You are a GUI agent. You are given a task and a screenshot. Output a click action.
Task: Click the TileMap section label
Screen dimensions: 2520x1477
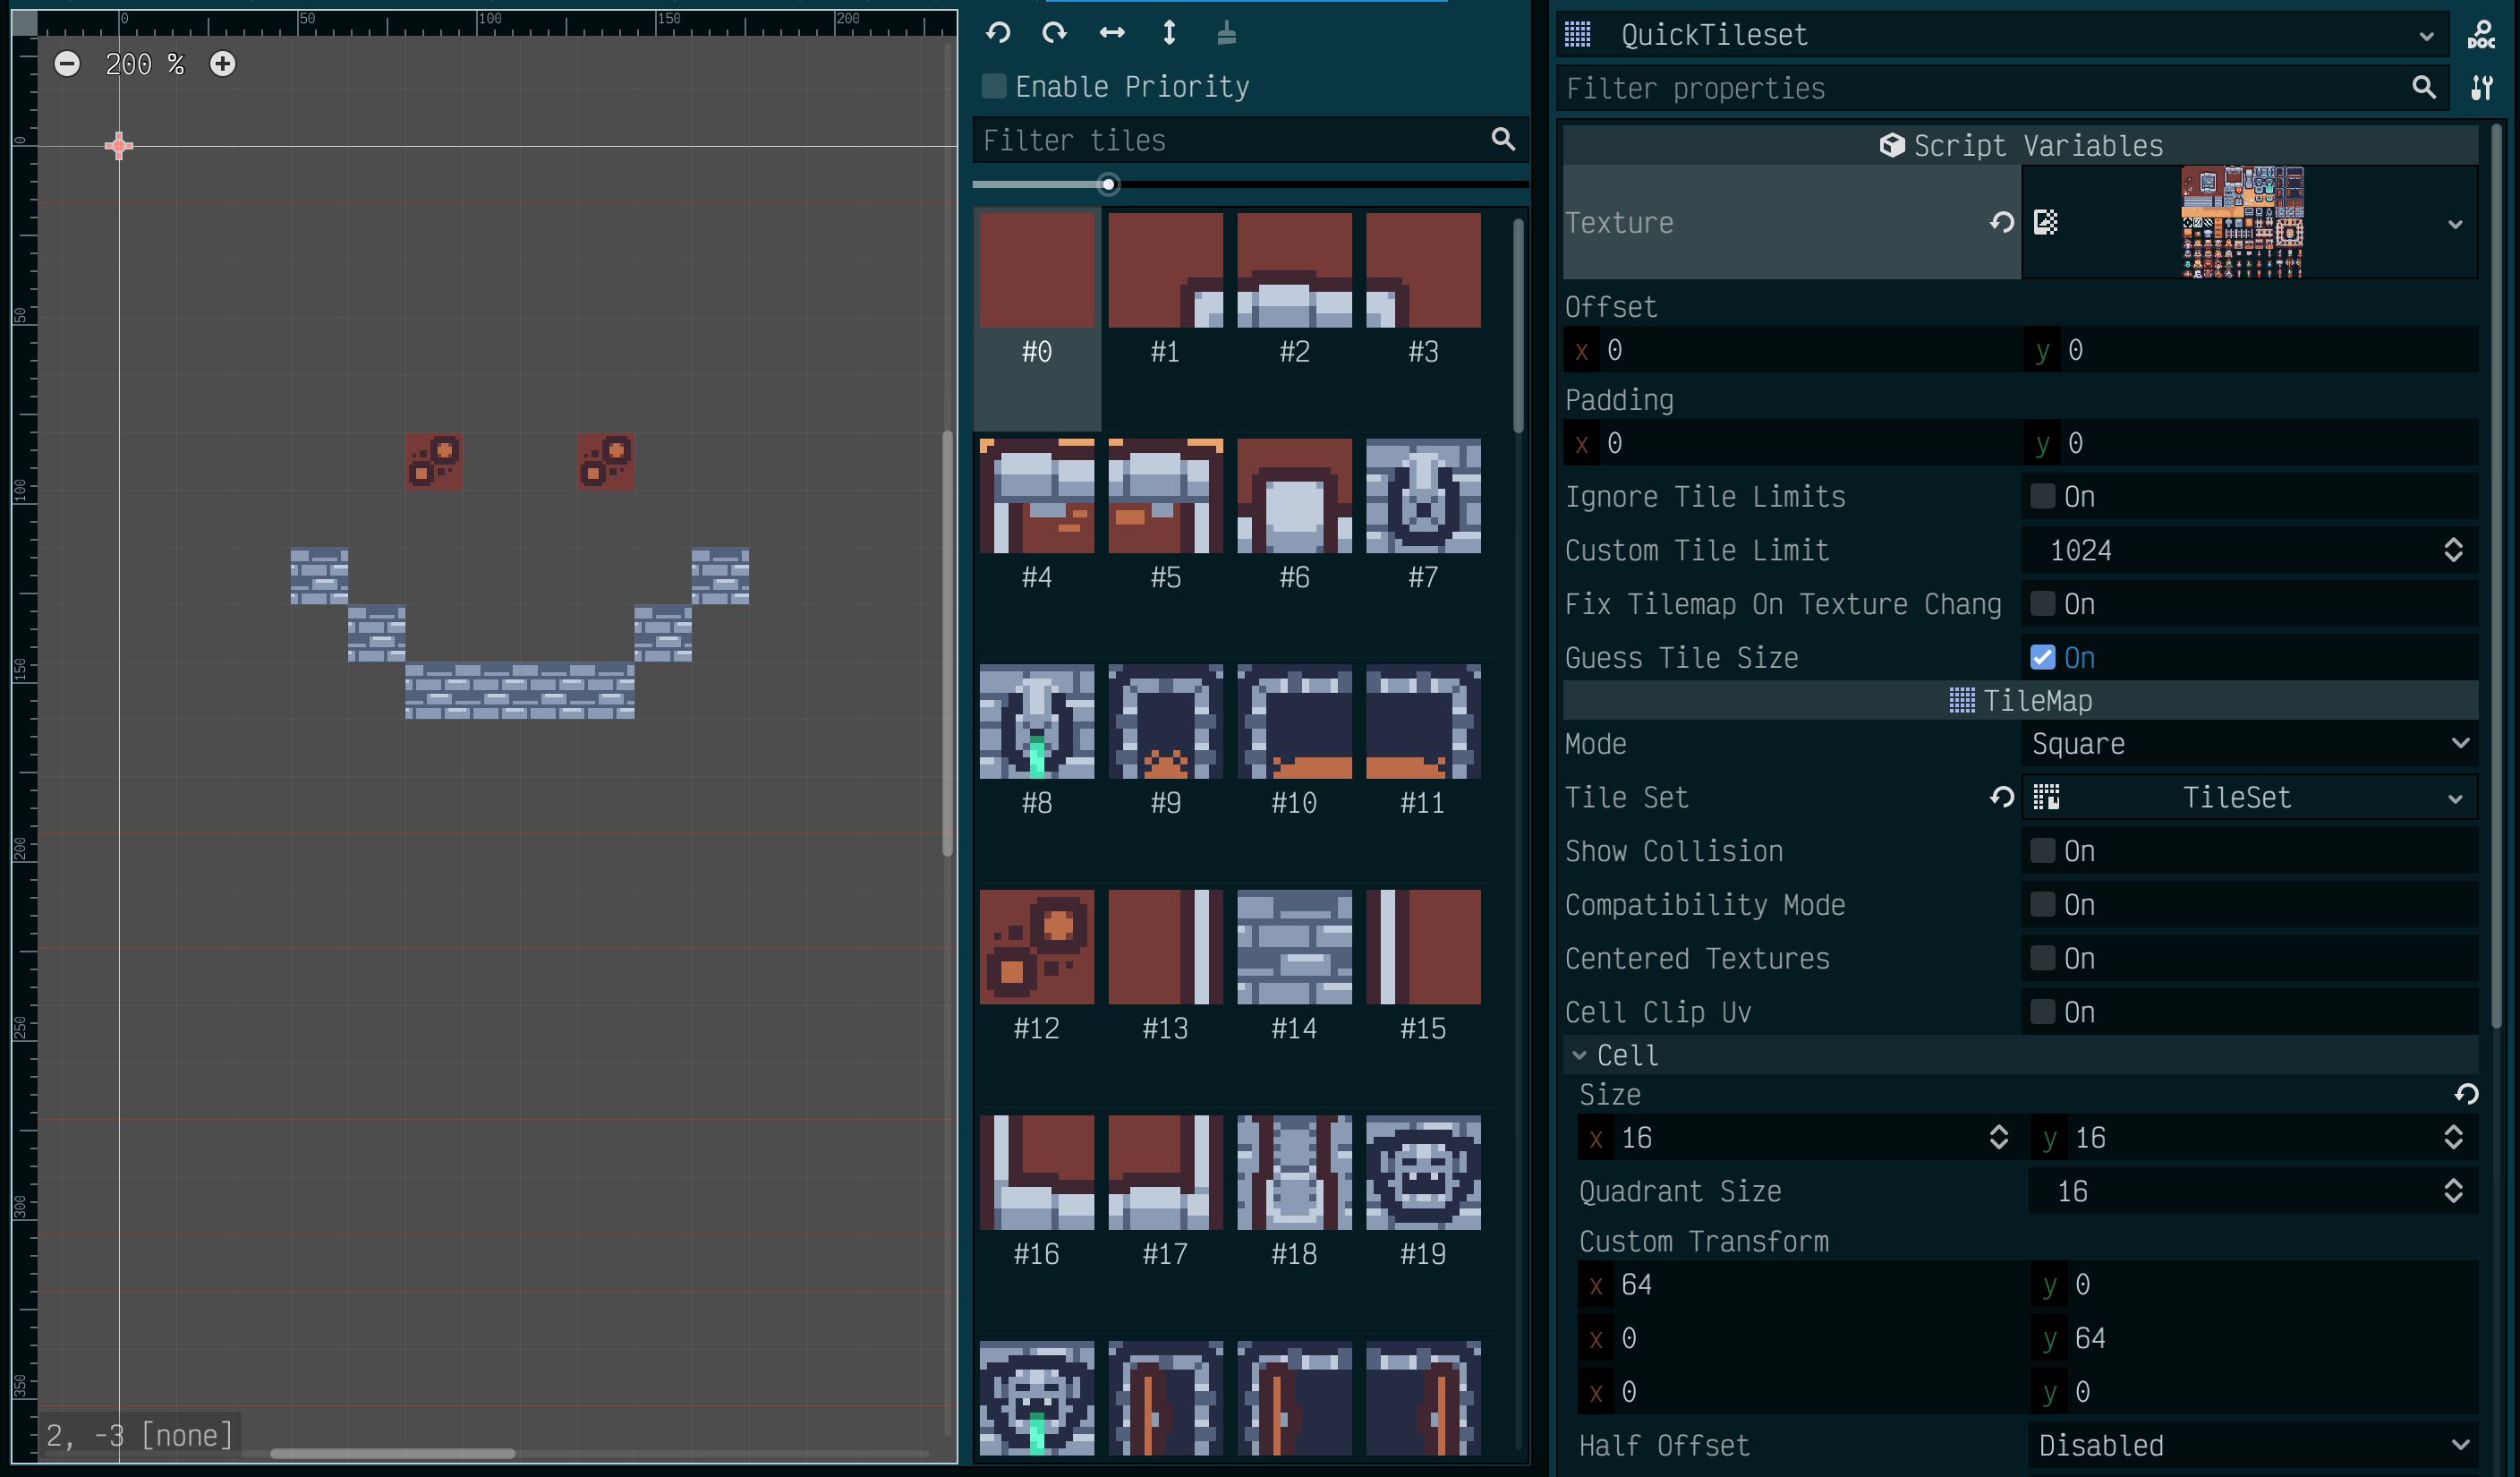click(x=2019, y=700)
